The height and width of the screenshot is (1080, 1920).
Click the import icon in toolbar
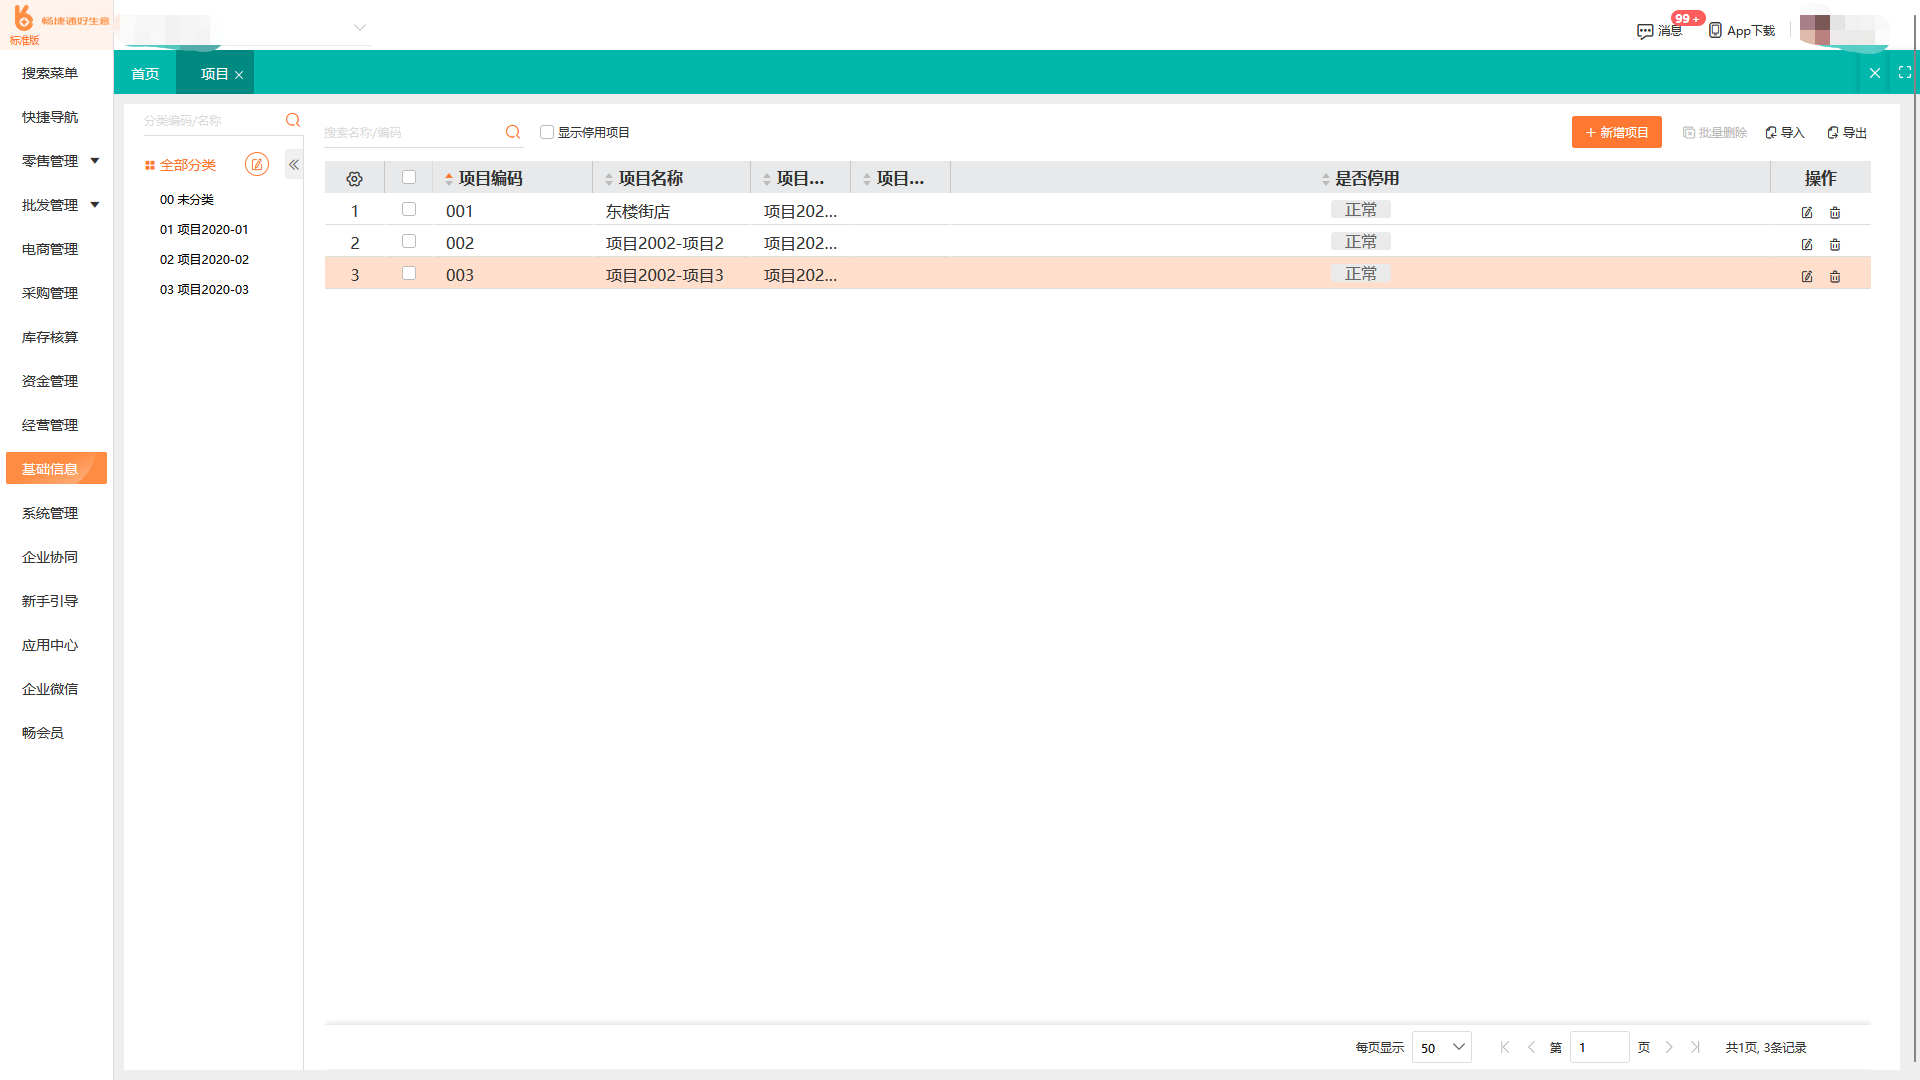click(x=1788, y=132)
